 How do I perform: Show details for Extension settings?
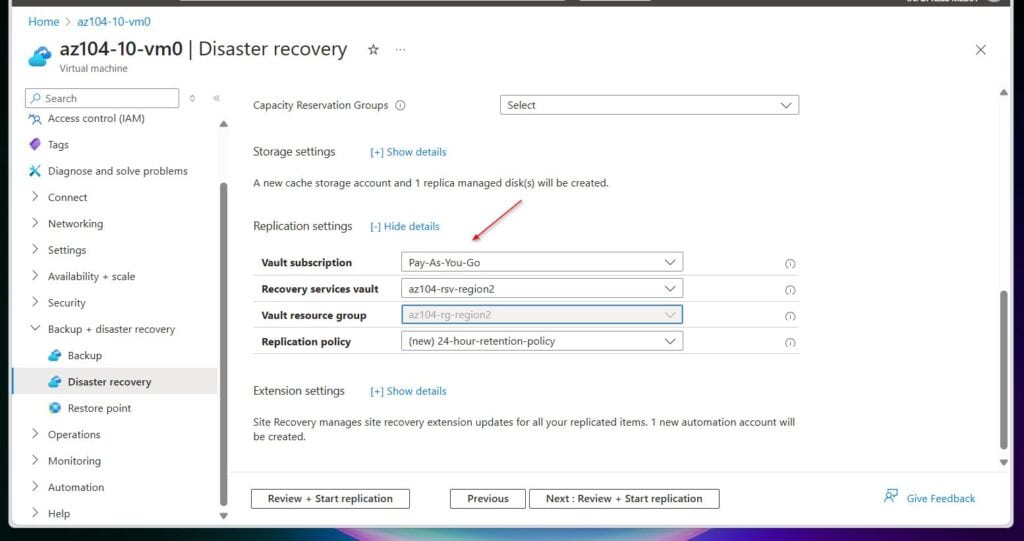point(408,391)
